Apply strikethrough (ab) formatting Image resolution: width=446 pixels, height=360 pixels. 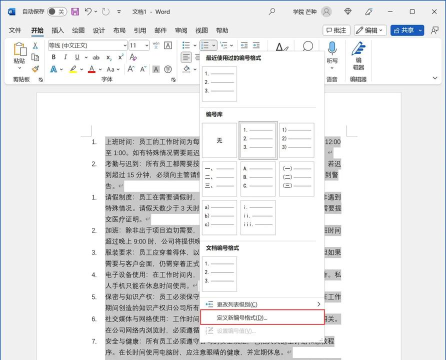96,57
